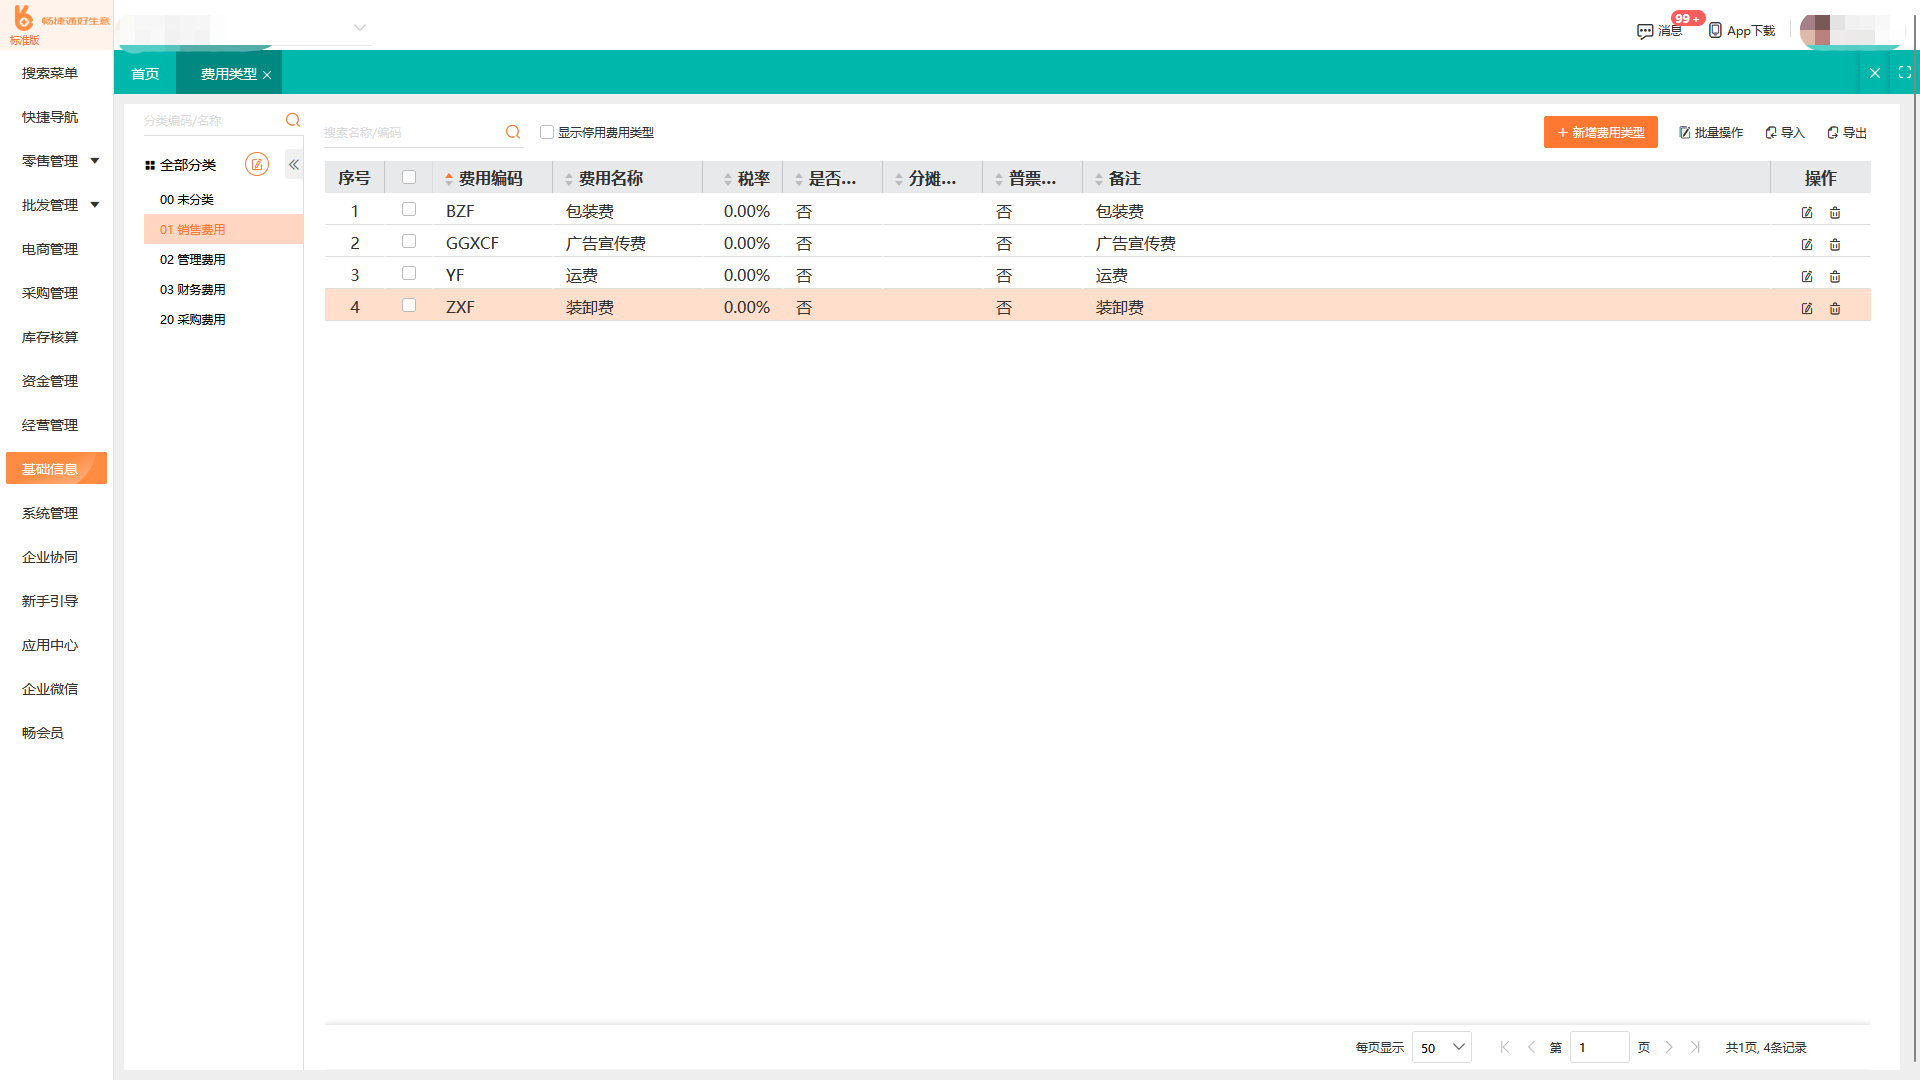Expand 全部分类 tree item
The image size is (1920, 1080).
pos(149,164)
